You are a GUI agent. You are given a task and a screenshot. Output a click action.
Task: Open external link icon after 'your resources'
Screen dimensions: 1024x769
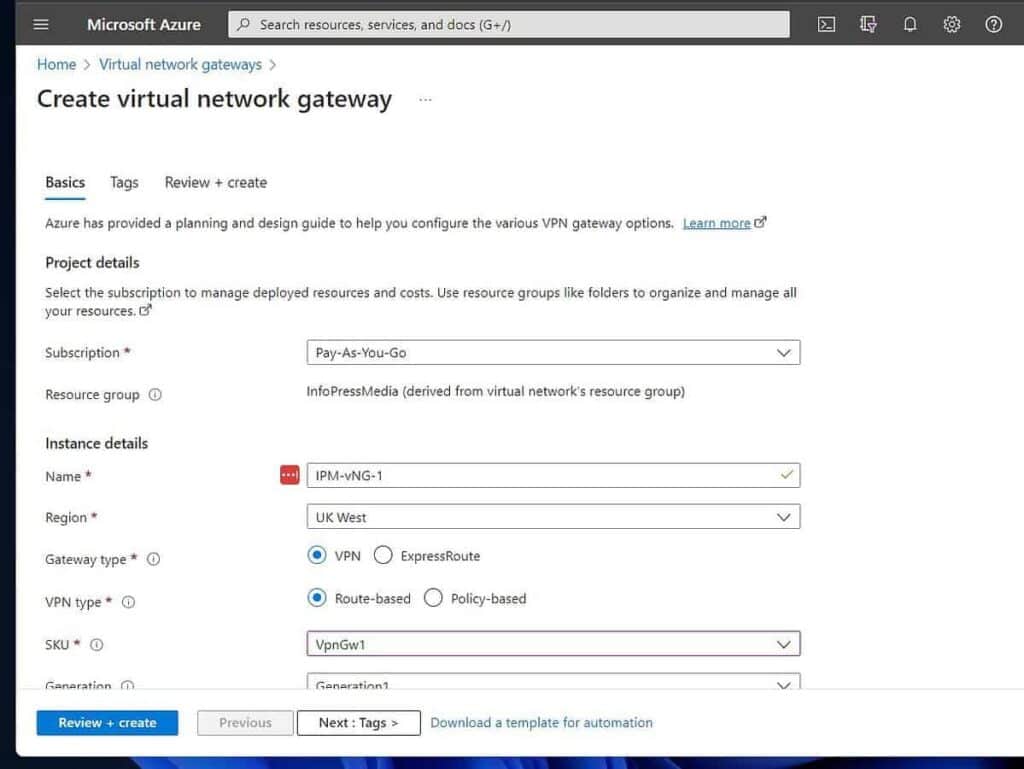[145, 311]
